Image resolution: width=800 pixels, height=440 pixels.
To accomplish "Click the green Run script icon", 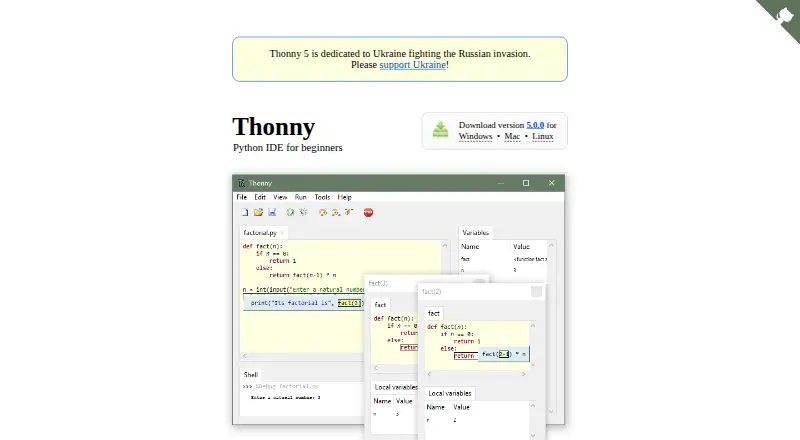I will (290, 212).
